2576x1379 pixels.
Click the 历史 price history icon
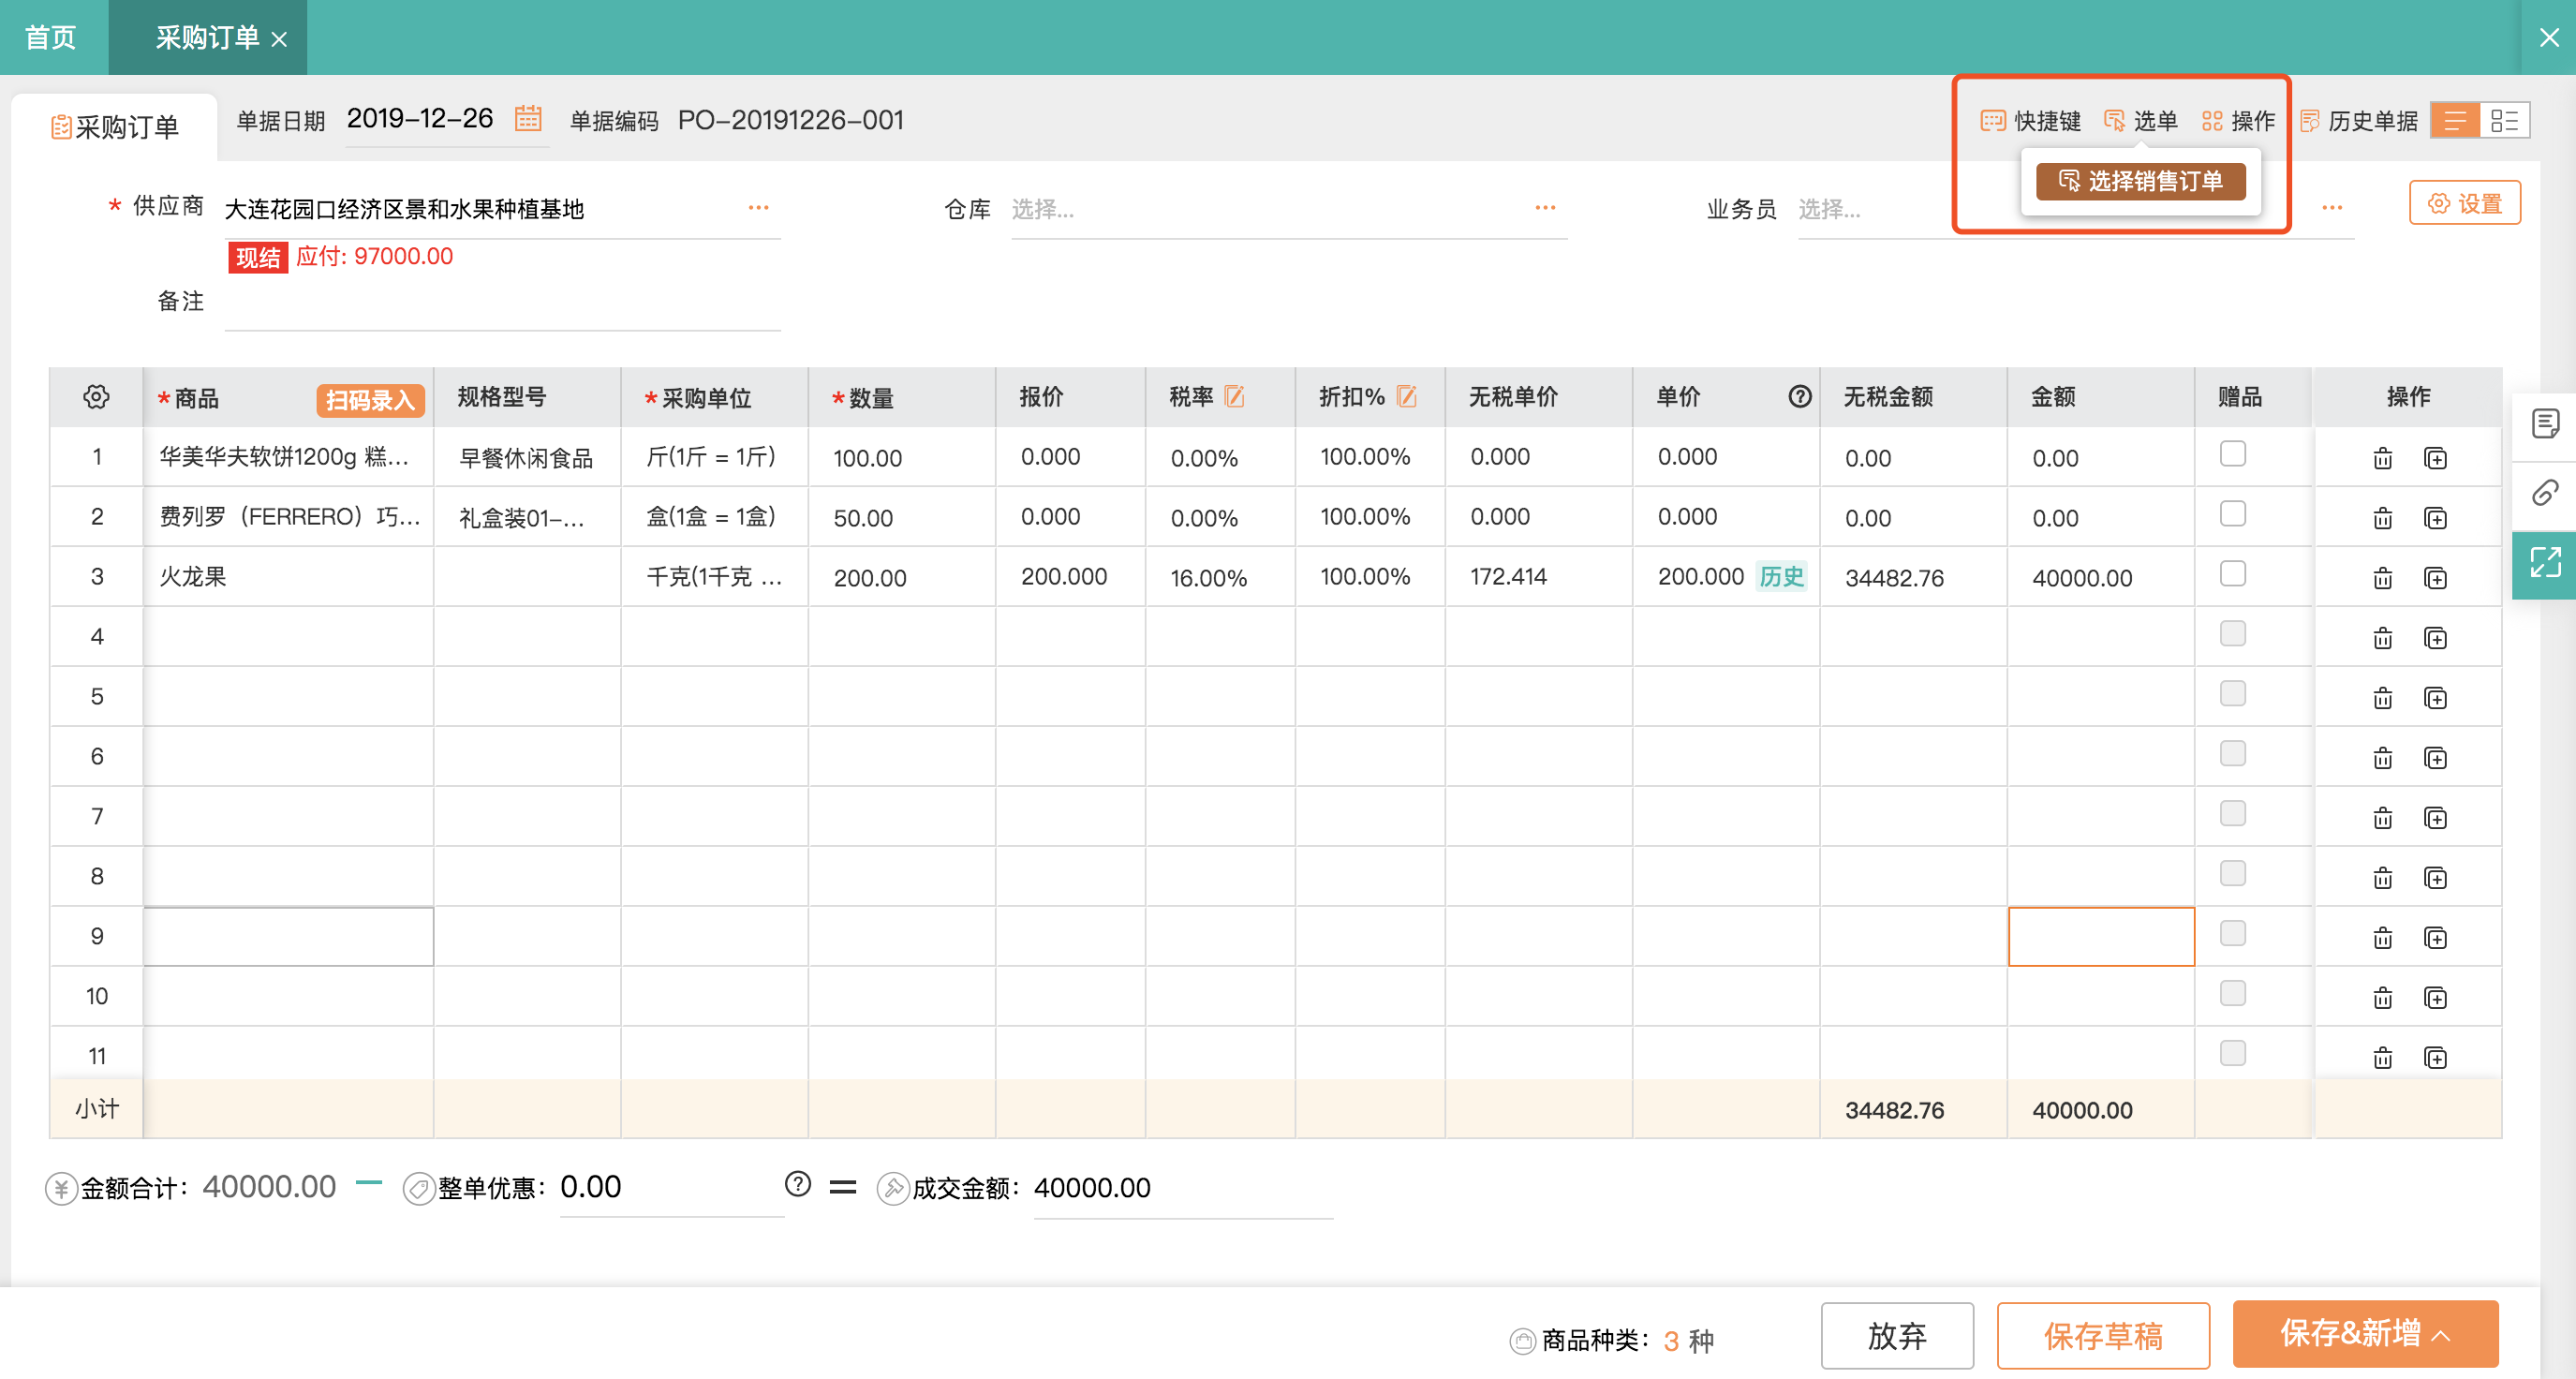click(1779, 578)
